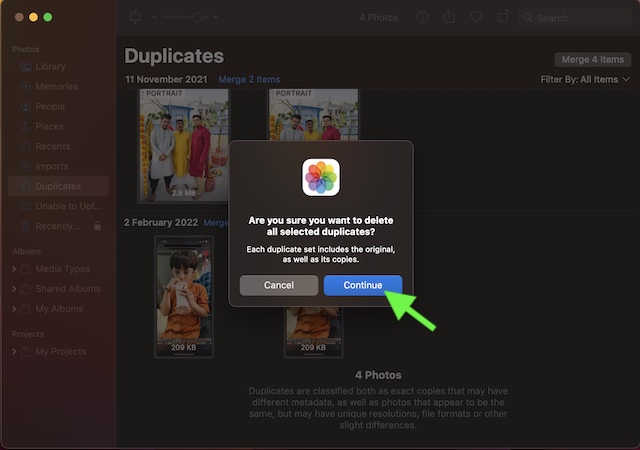Viewport: 640px width, 450px height.
Task: Click the Merge link beside 2 February 2022
Action: [216, 223]
